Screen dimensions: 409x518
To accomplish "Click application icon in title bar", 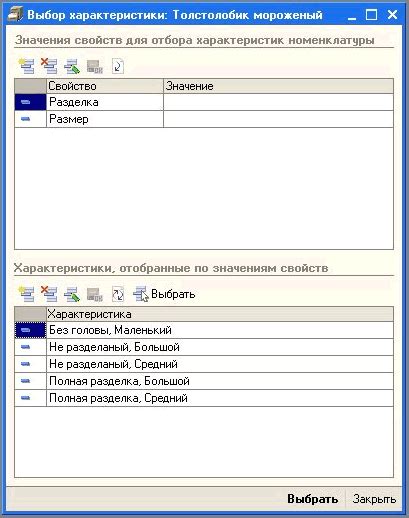I will pos(15,15).
